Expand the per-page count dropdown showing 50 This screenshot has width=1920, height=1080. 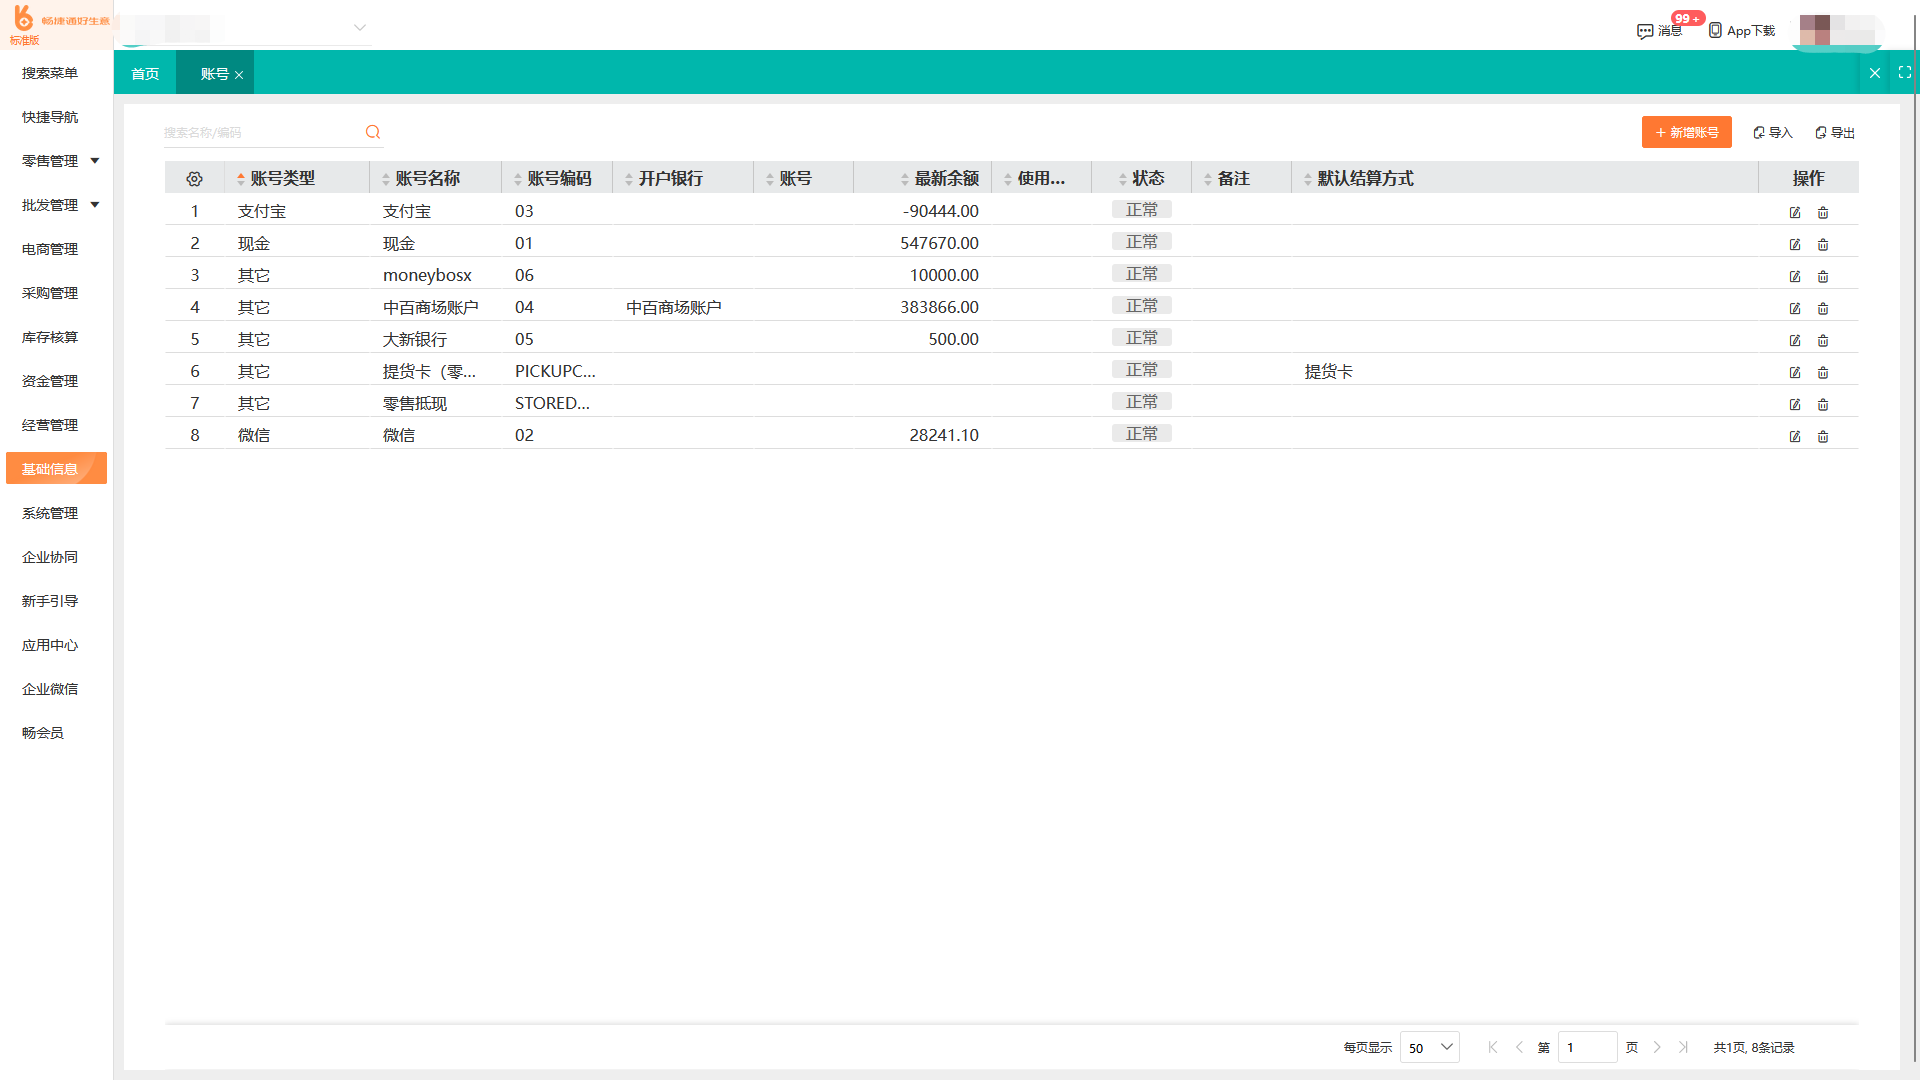click(1429, 1047)
